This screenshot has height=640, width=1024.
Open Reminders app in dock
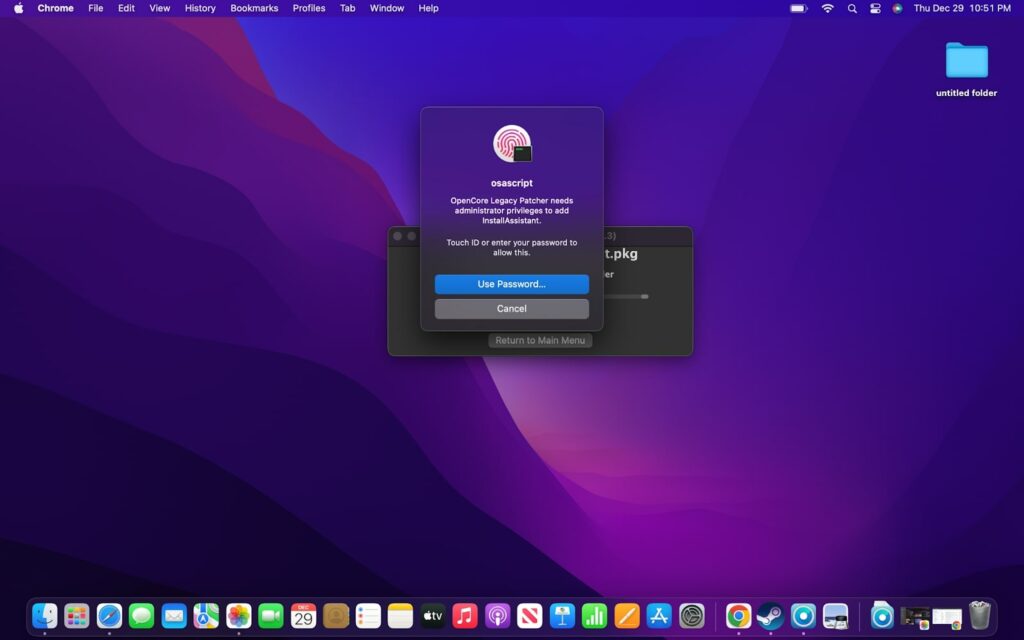pos(368,616)
